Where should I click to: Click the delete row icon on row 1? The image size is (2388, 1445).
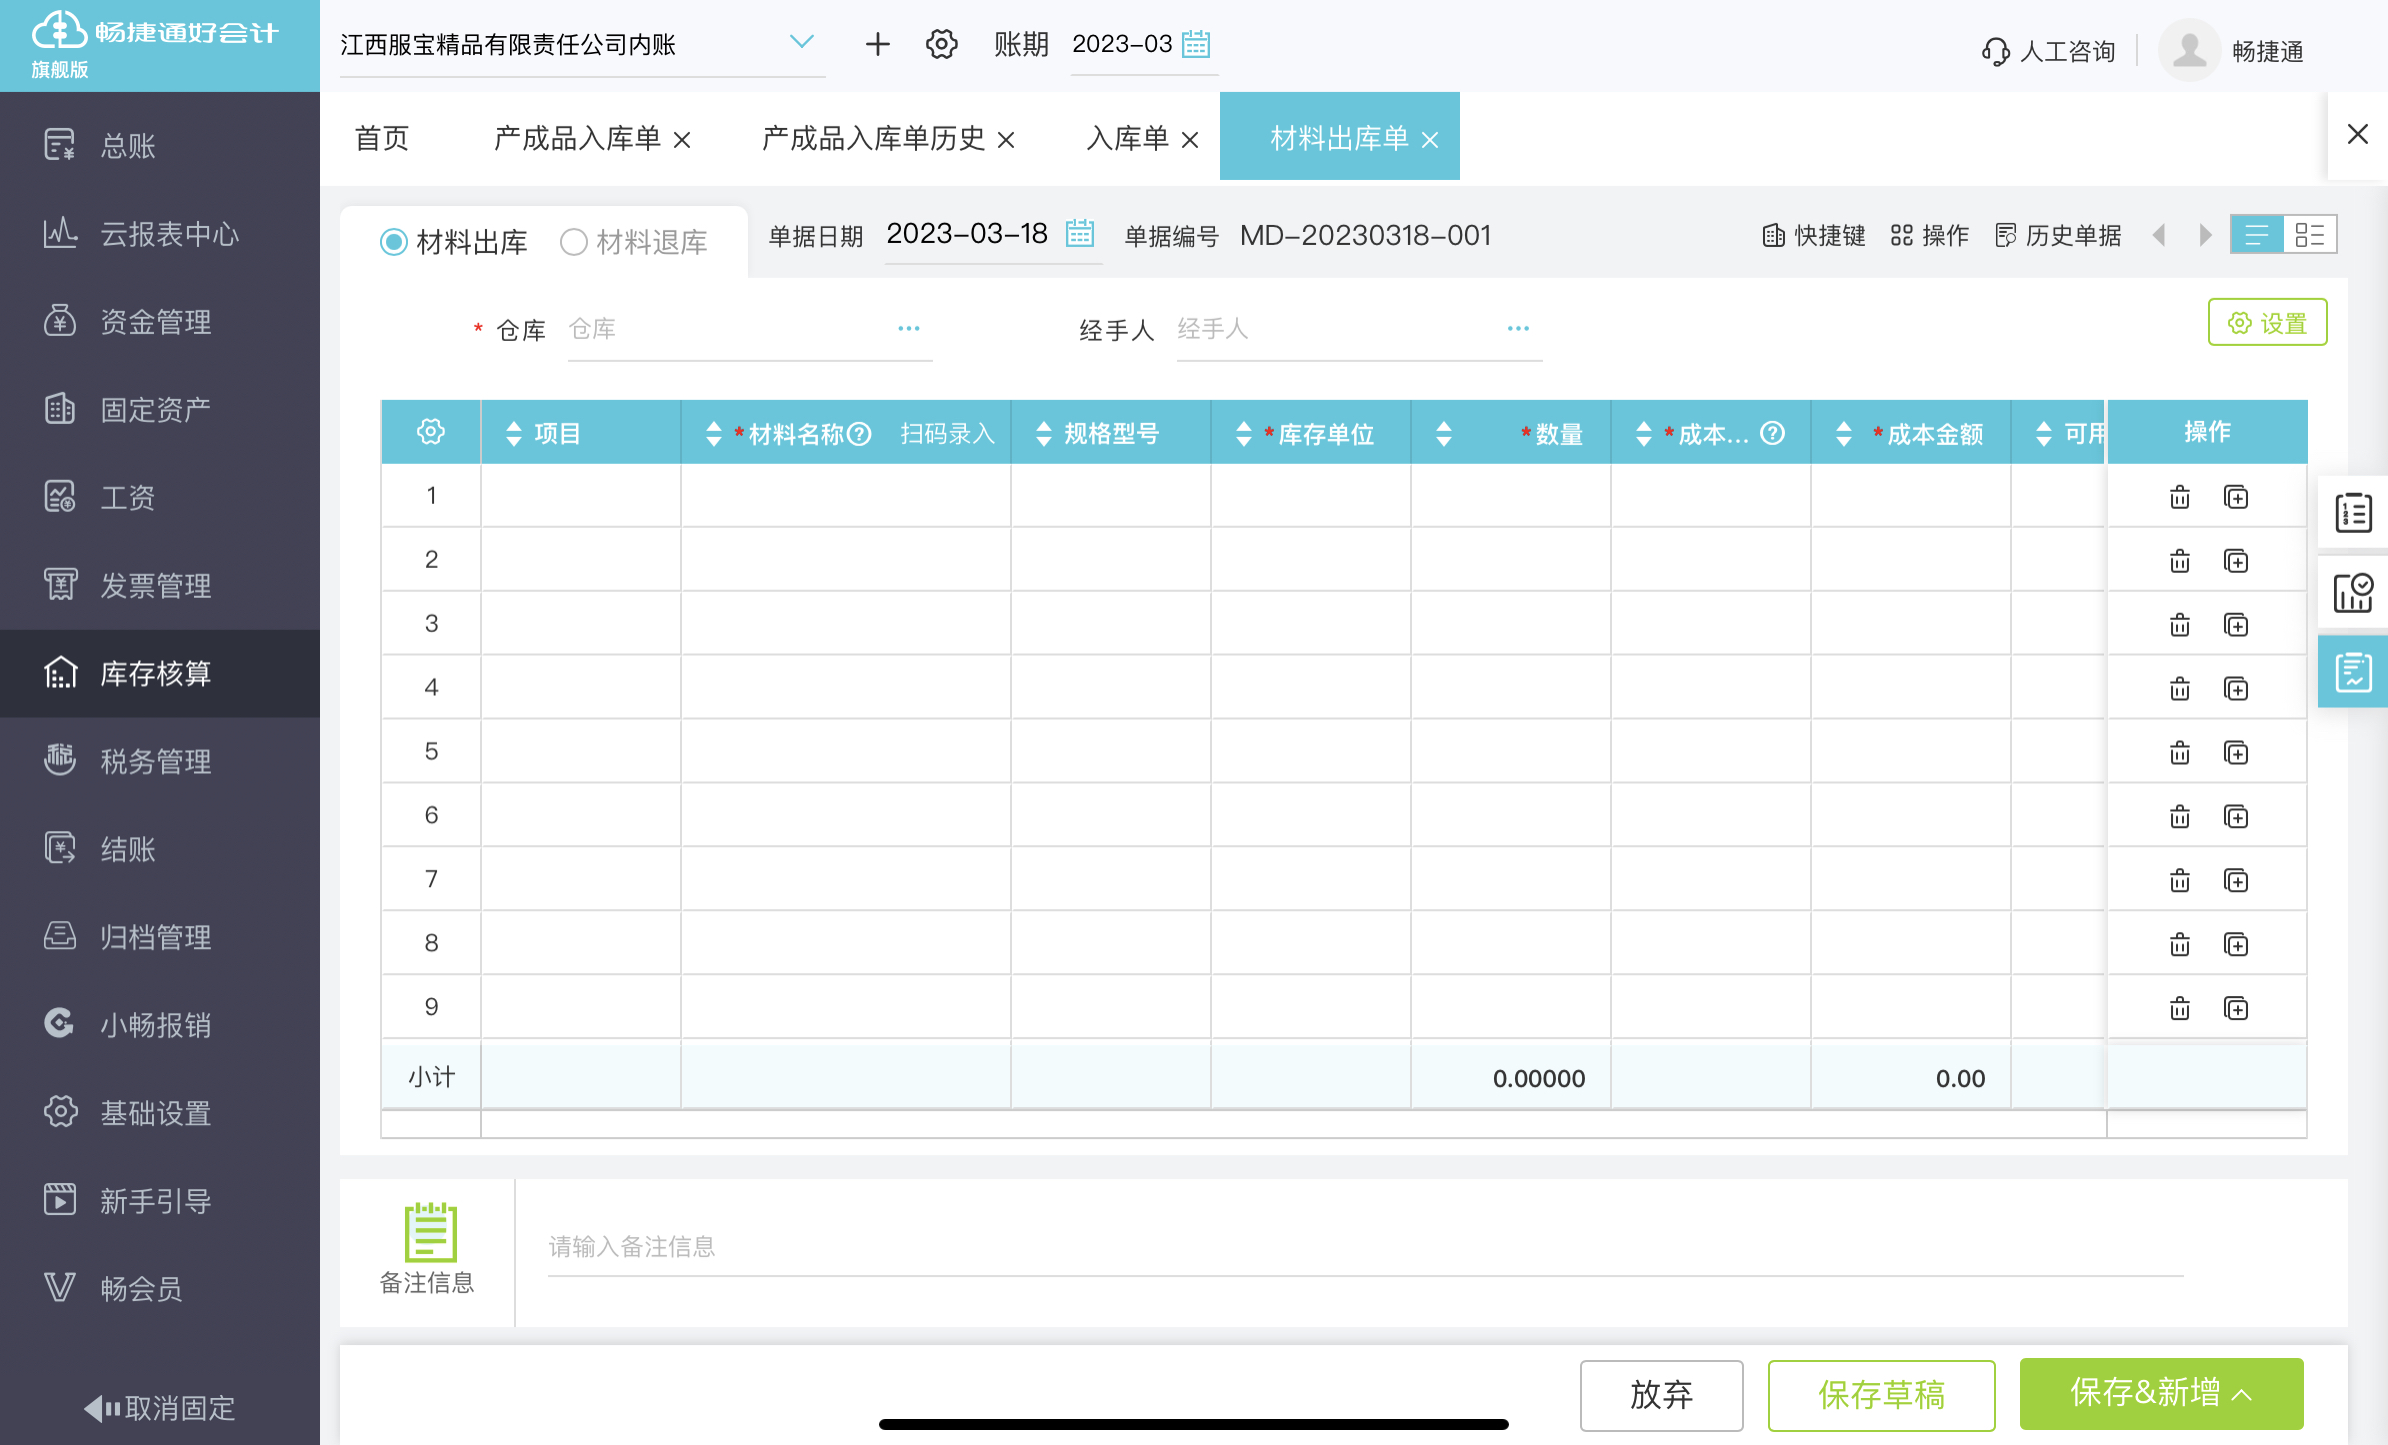coord(2180,495)
